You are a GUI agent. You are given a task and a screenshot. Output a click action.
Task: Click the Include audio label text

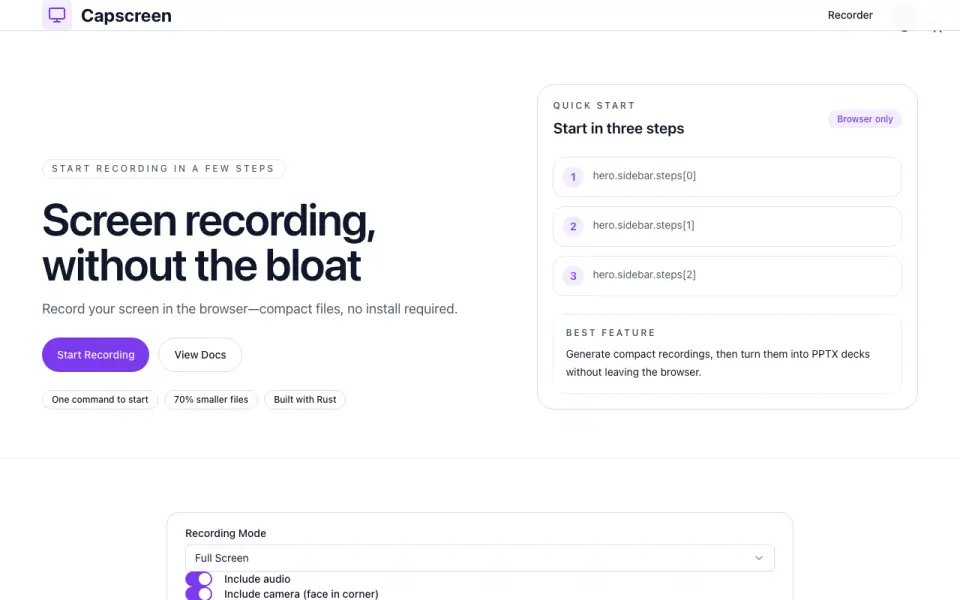coord(257,579)
